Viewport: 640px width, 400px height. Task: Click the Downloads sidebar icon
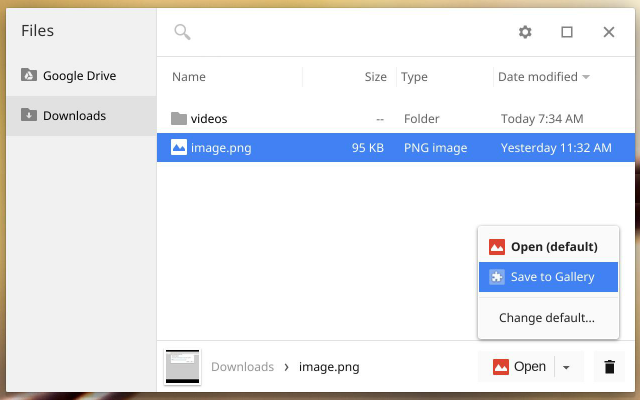click(x=29, y=115)
